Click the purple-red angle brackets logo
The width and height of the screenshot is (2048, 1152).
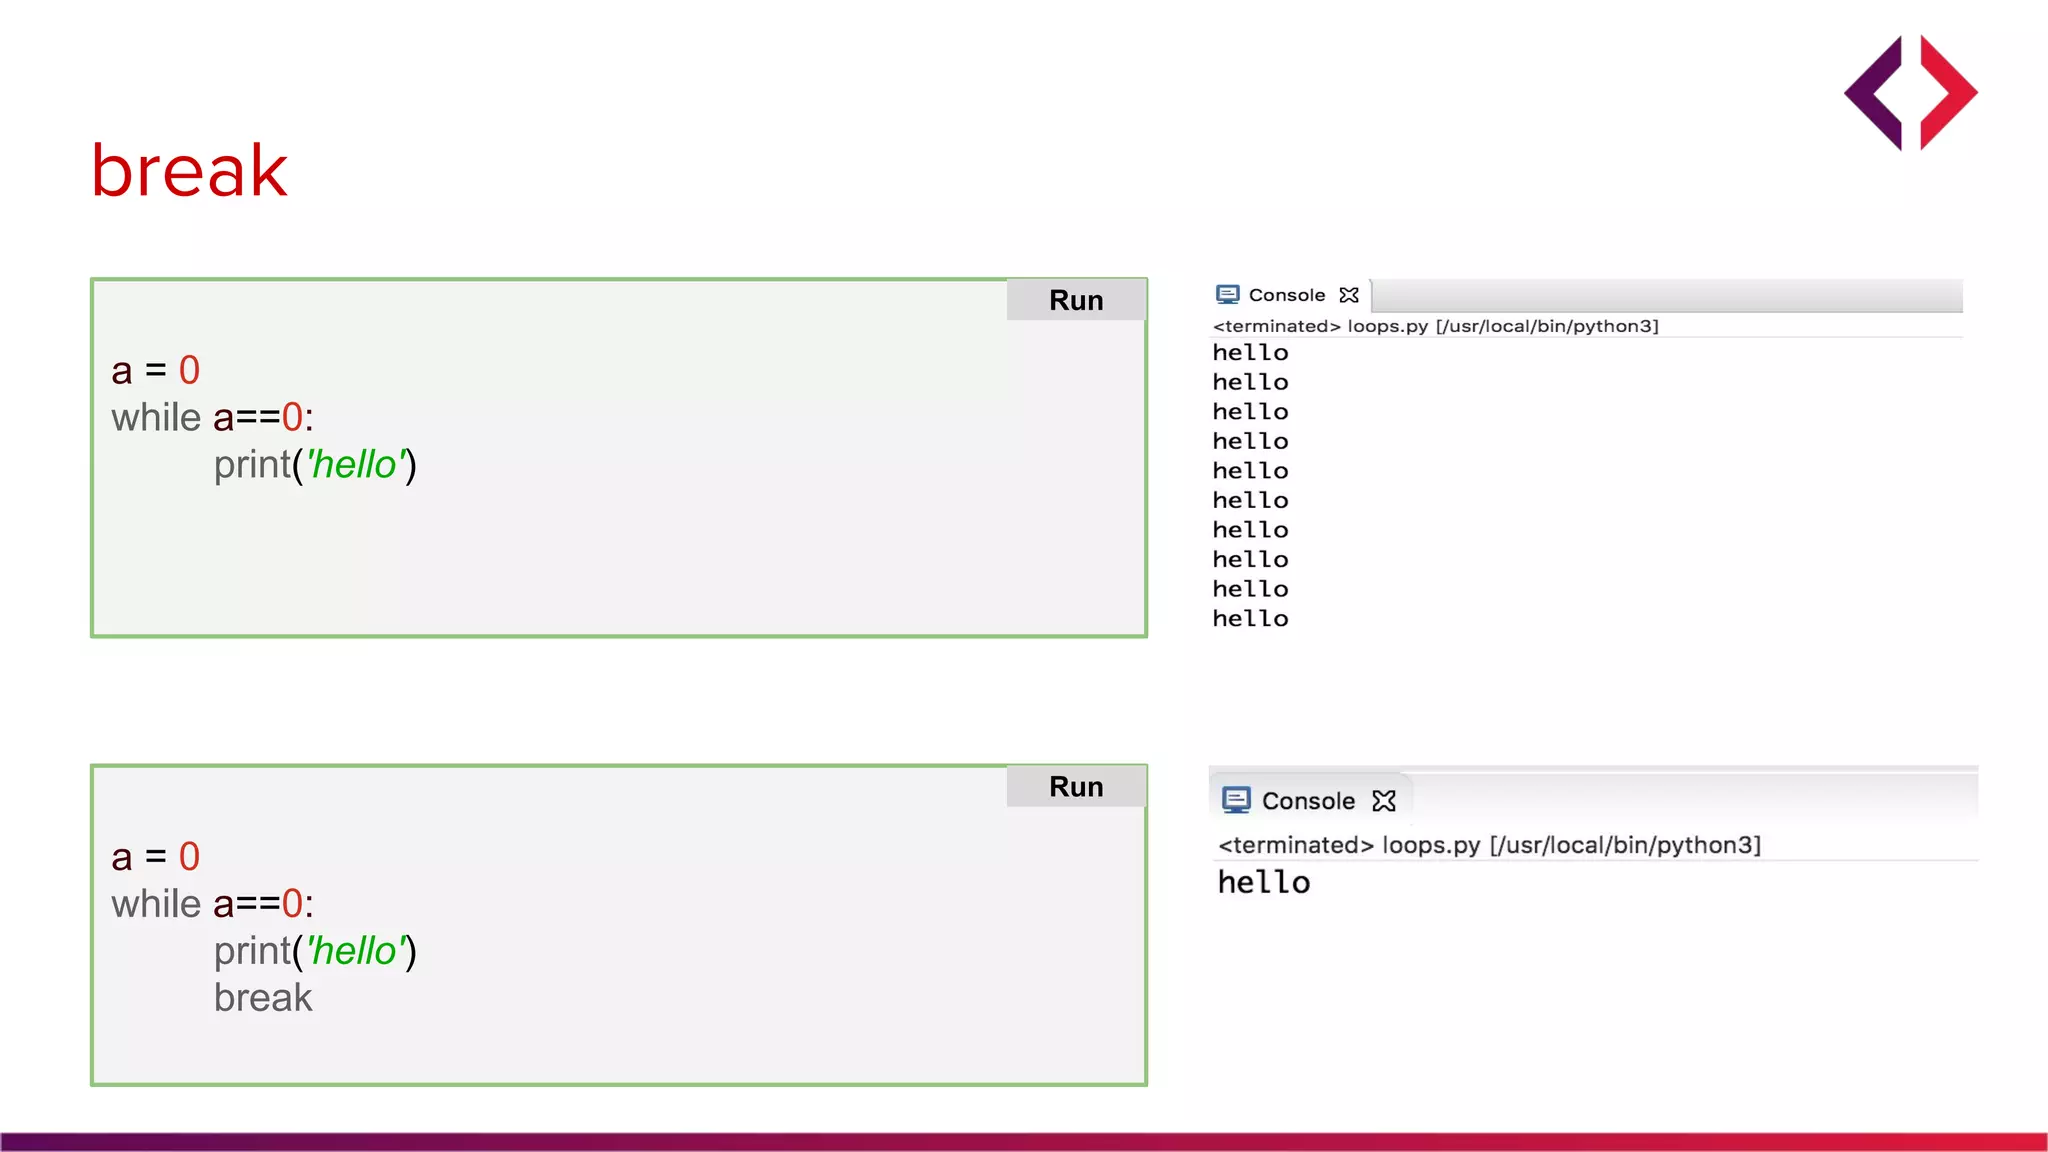(x=1910, y=93)
